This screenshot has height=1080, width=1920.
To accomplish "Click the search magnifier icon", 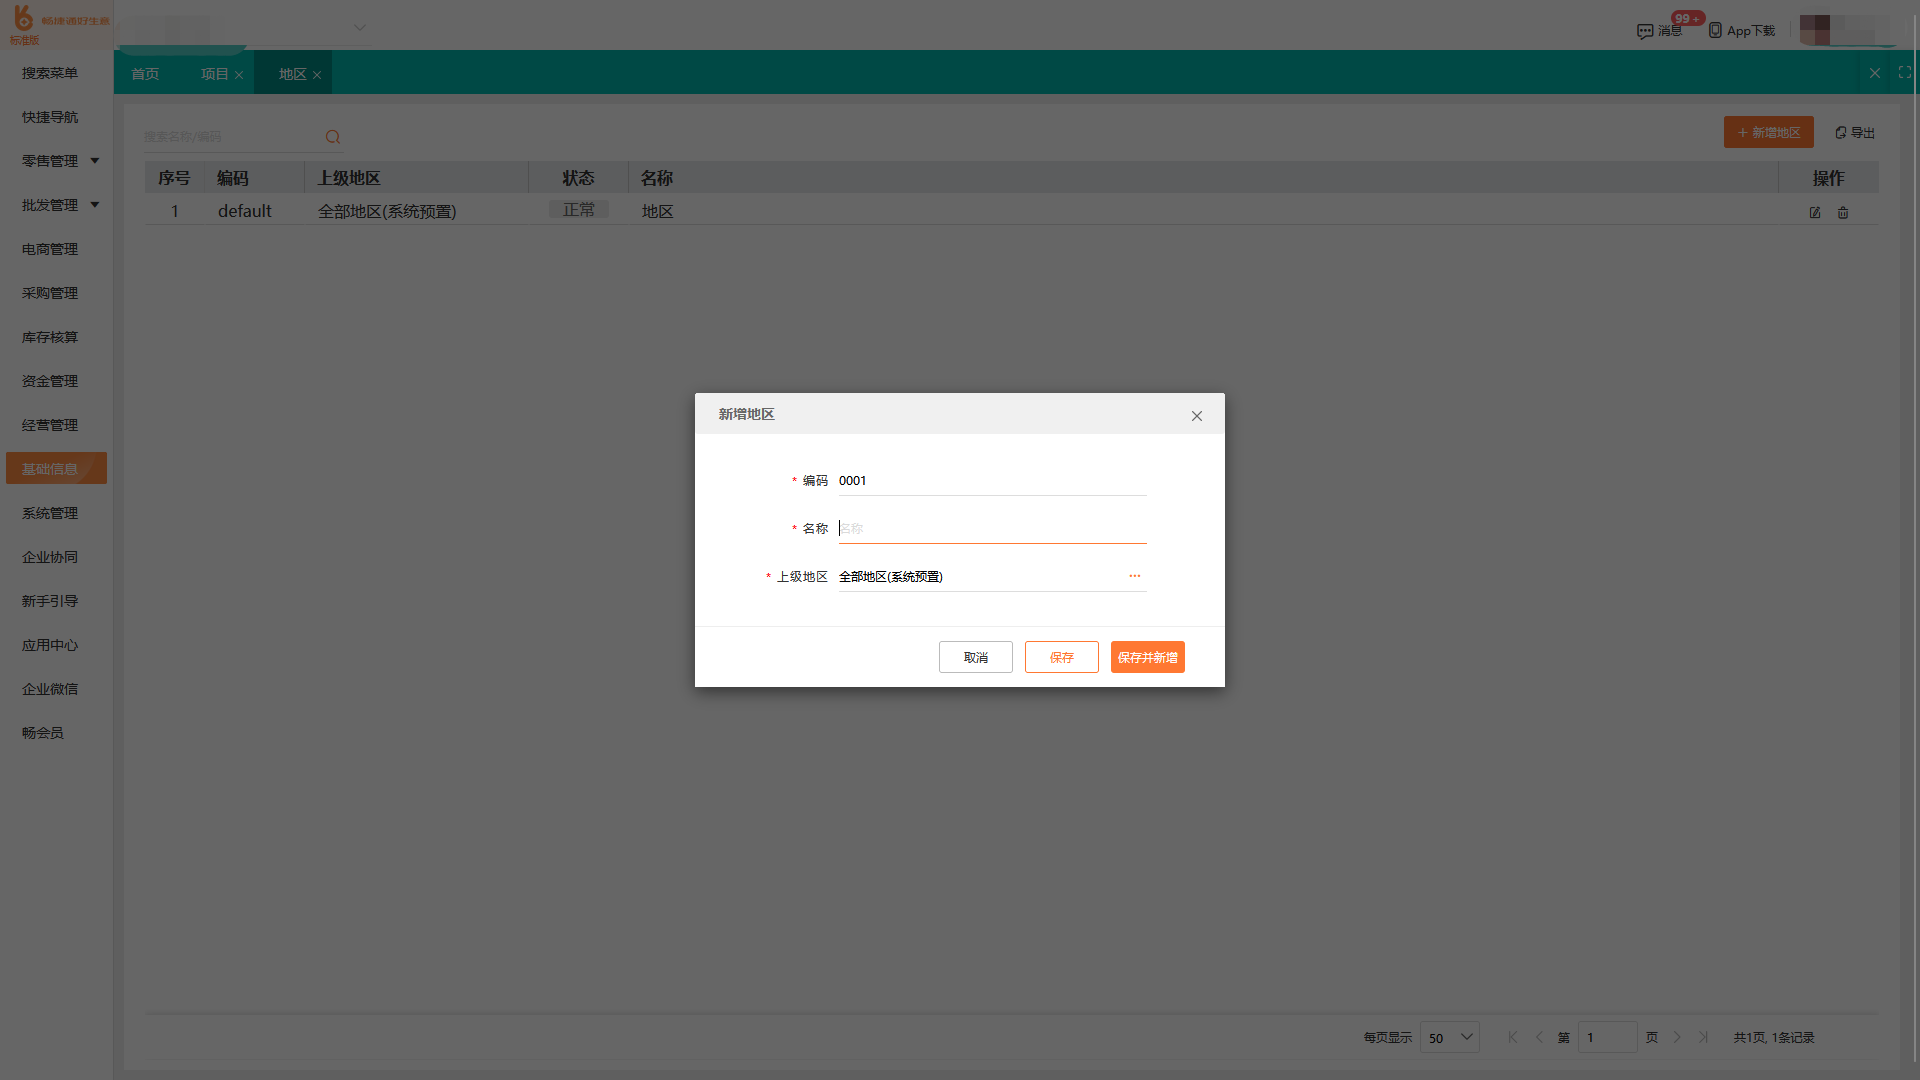I will pyautogui.click(x=332, y=136).
